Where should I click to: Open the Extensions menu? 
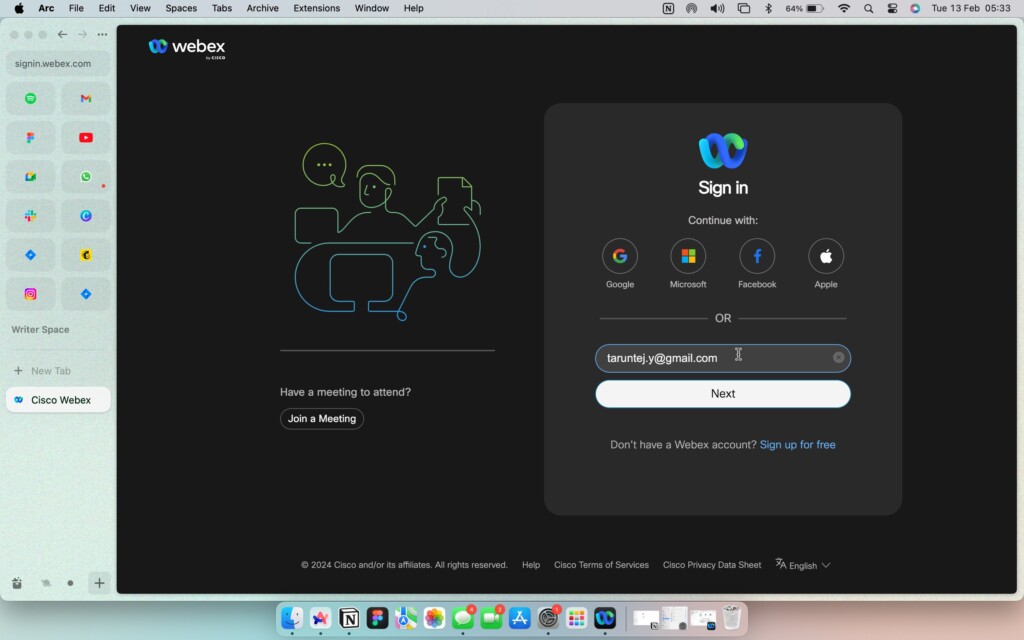tap(317, 8)
